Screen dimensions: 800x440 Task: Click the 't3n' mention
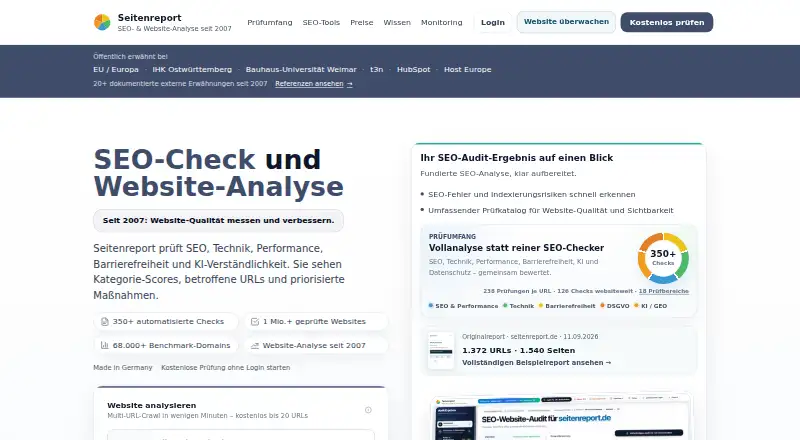[x=377, y=69]
